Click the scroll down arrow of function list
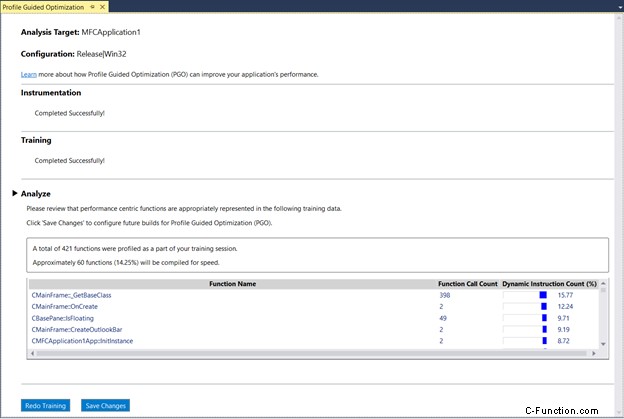 603,343
